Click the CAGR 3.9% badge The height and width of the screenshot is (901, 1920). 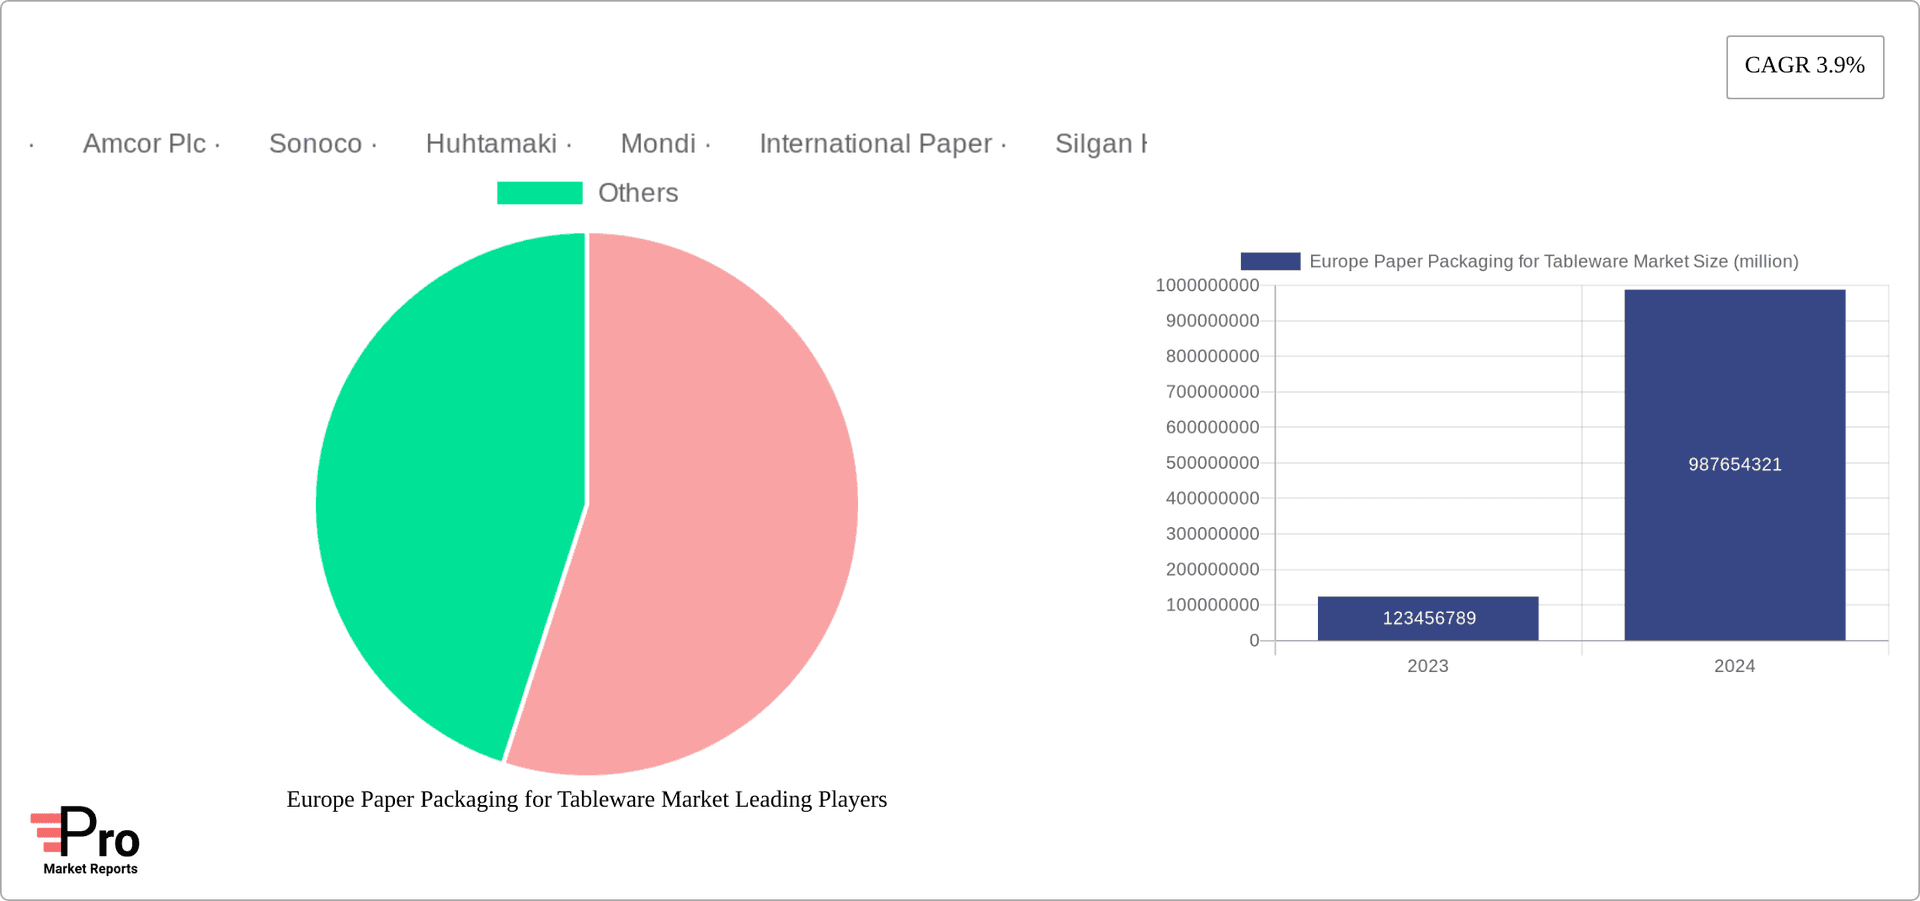(1804, 66)
